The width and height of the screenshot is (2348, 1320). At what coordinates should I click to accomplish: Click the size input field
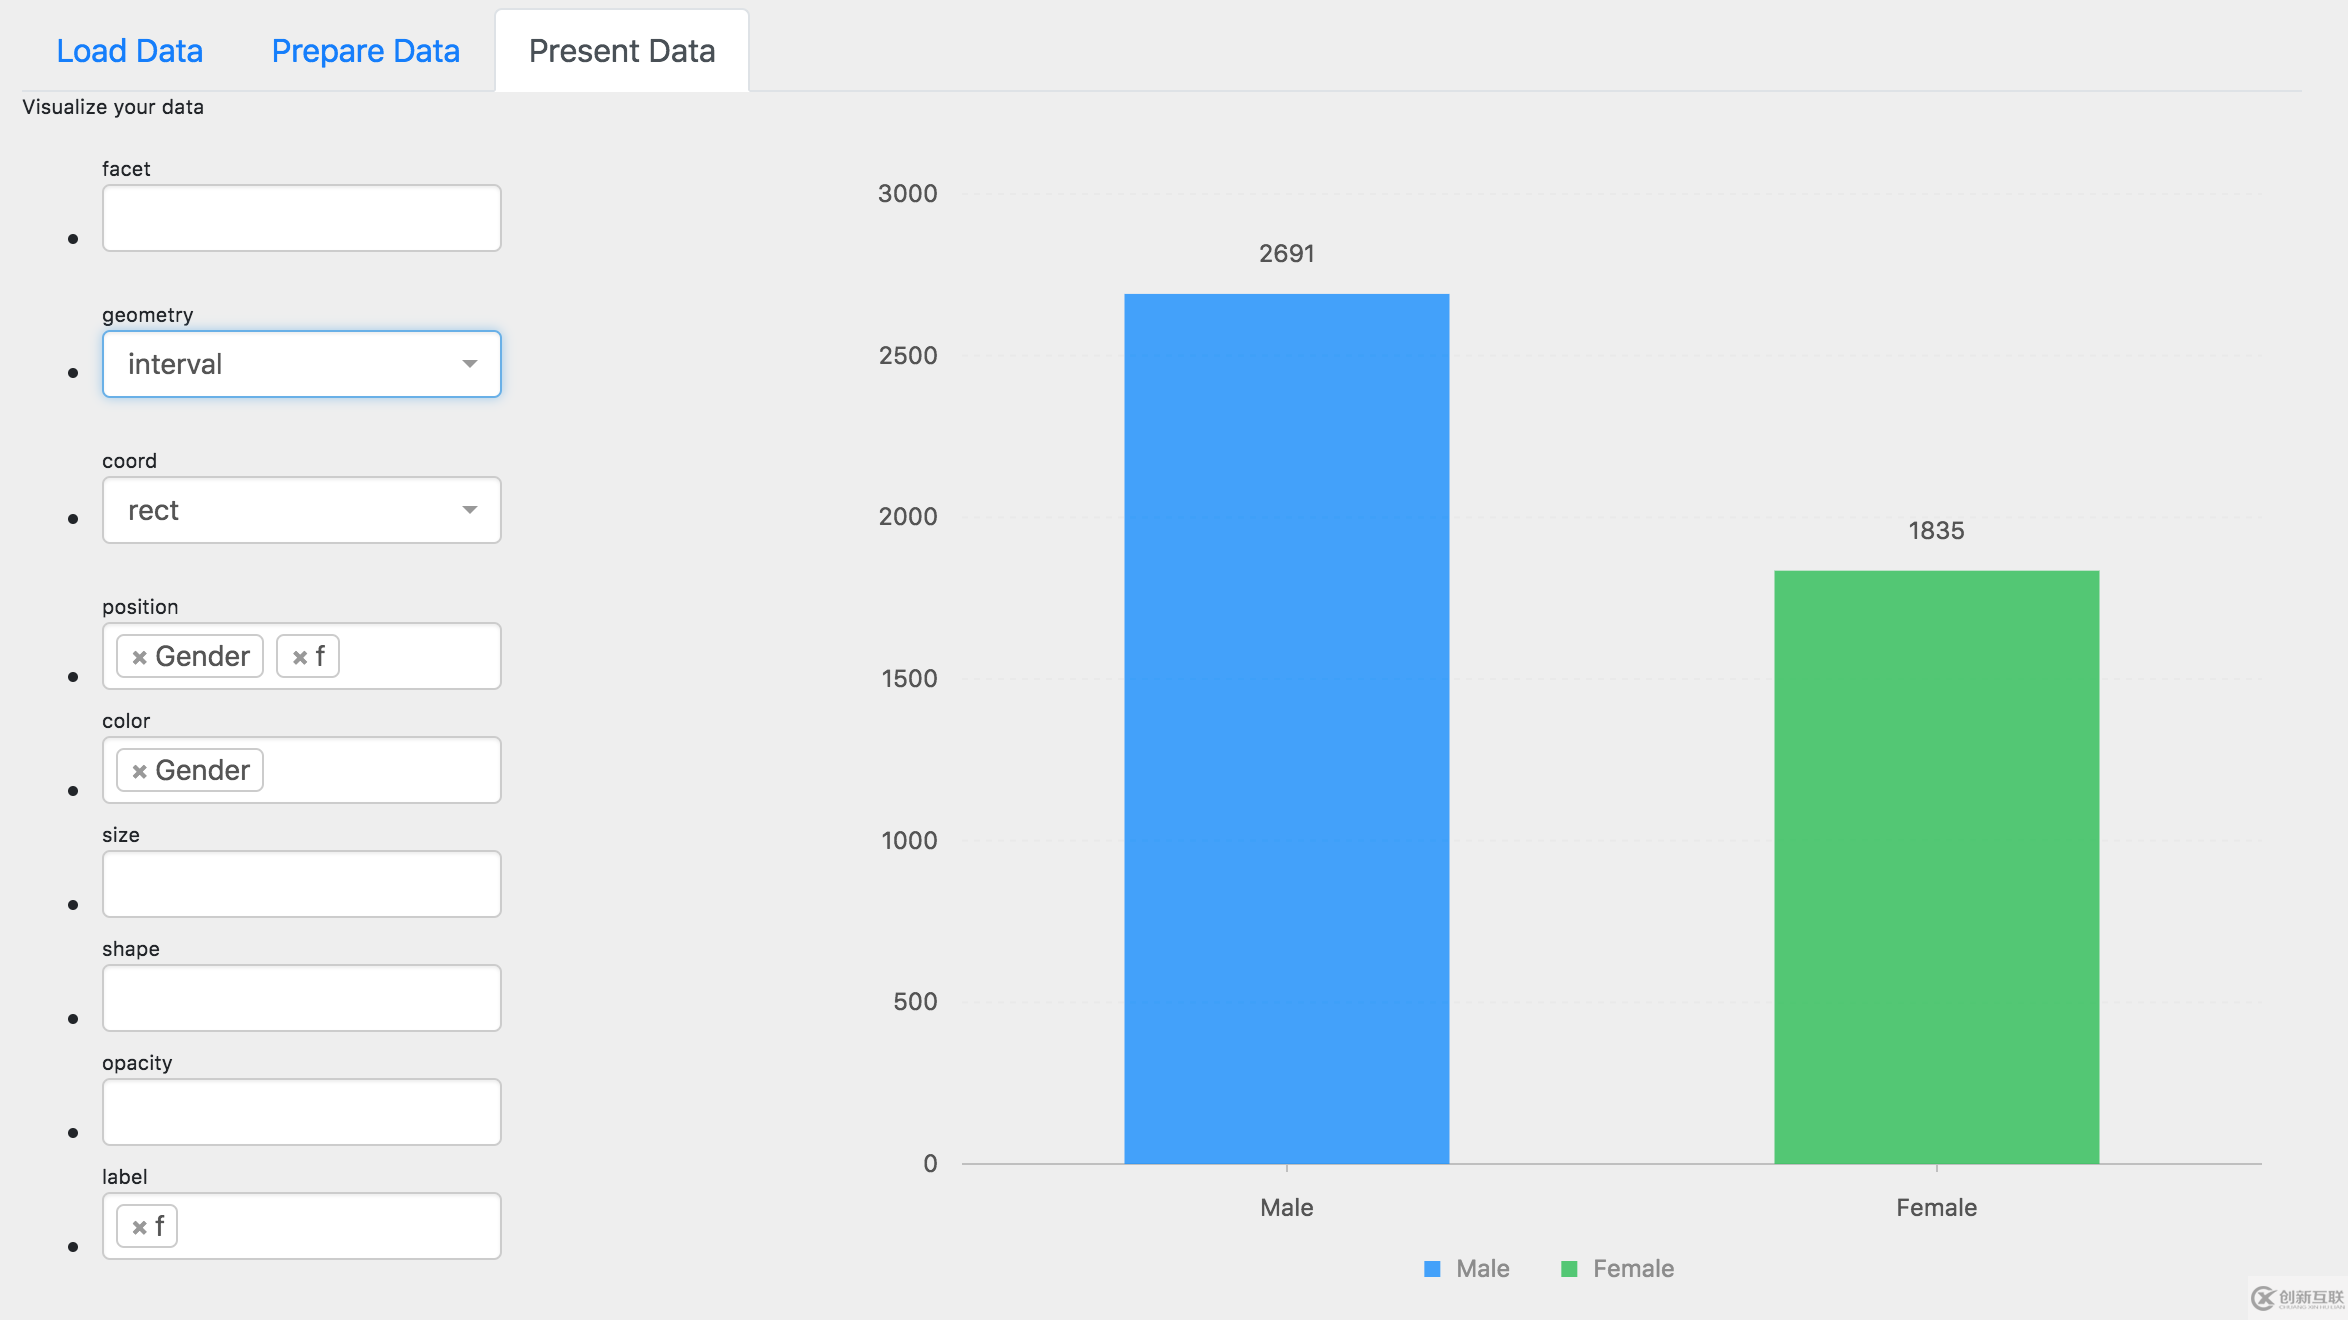tap(302, 883)
